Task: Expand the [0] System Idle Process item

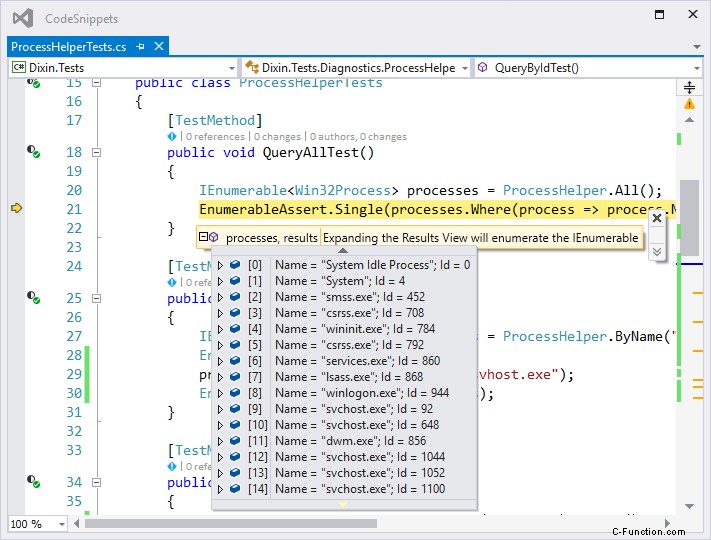Action: tap(221, 265)
